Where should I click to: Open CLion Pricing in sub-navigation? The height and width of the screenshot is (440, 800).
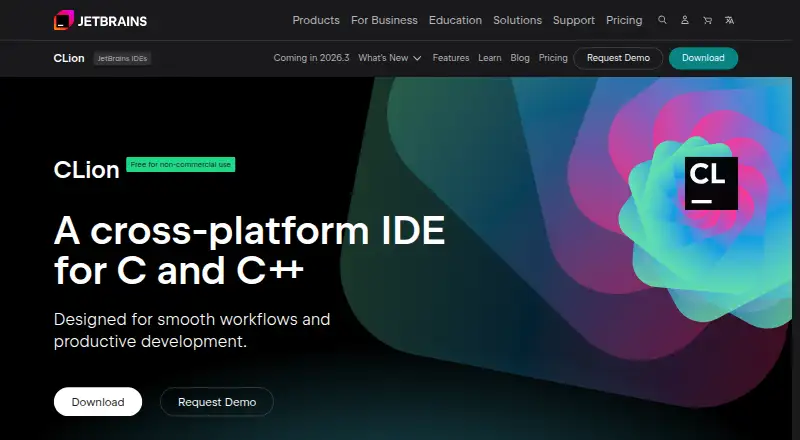point(553,58)
